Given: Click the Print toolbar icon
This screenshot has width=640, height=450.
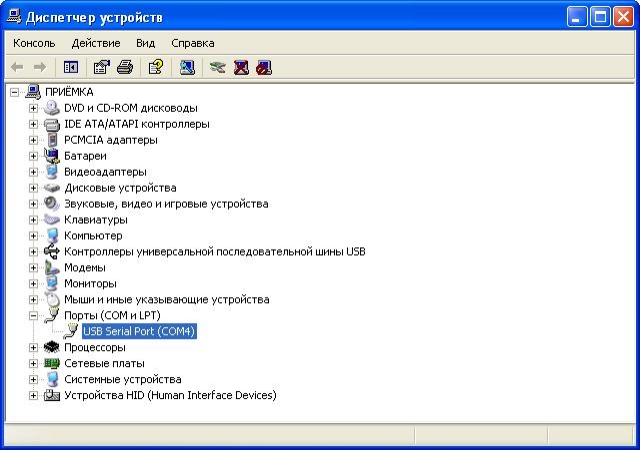Looking at the screenshot, I should [x=125, y=67].
